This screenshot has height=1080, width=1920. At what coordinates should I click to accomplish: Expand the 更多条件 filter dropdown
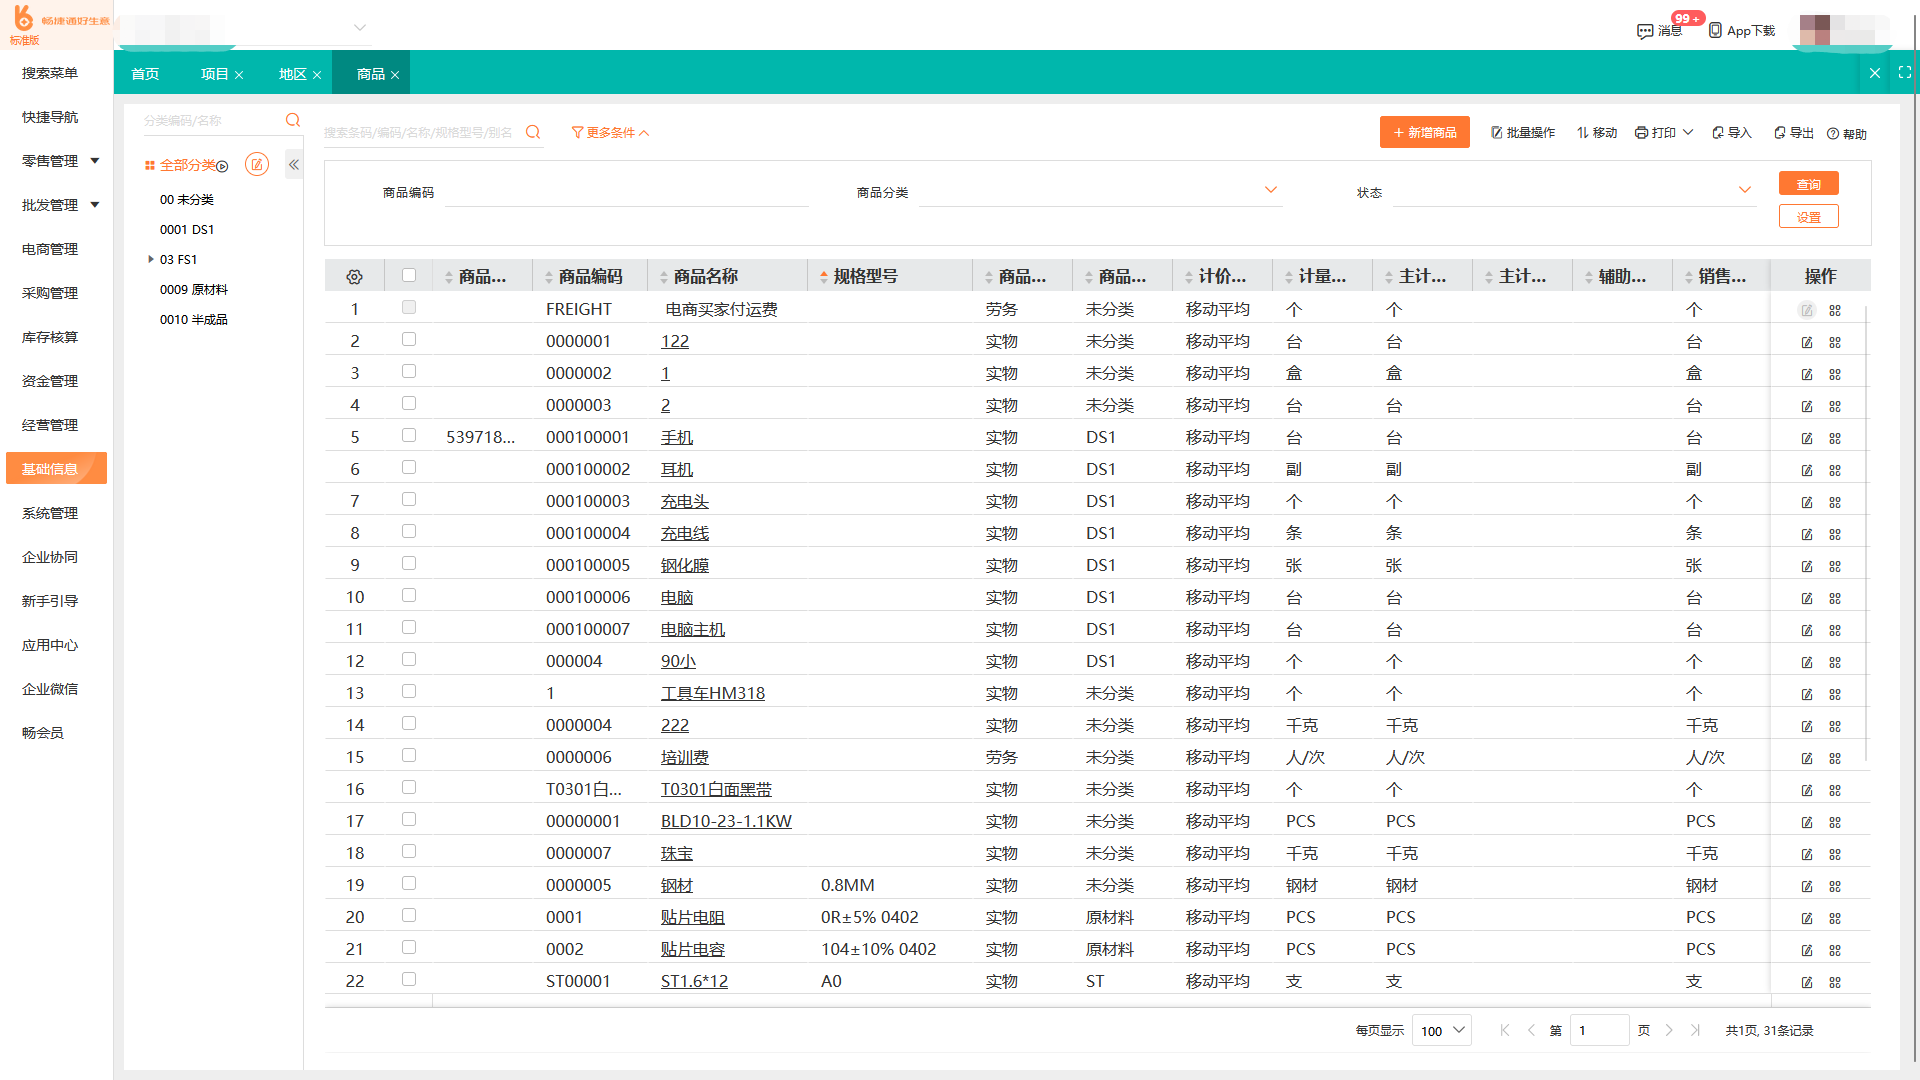point(612,132)
